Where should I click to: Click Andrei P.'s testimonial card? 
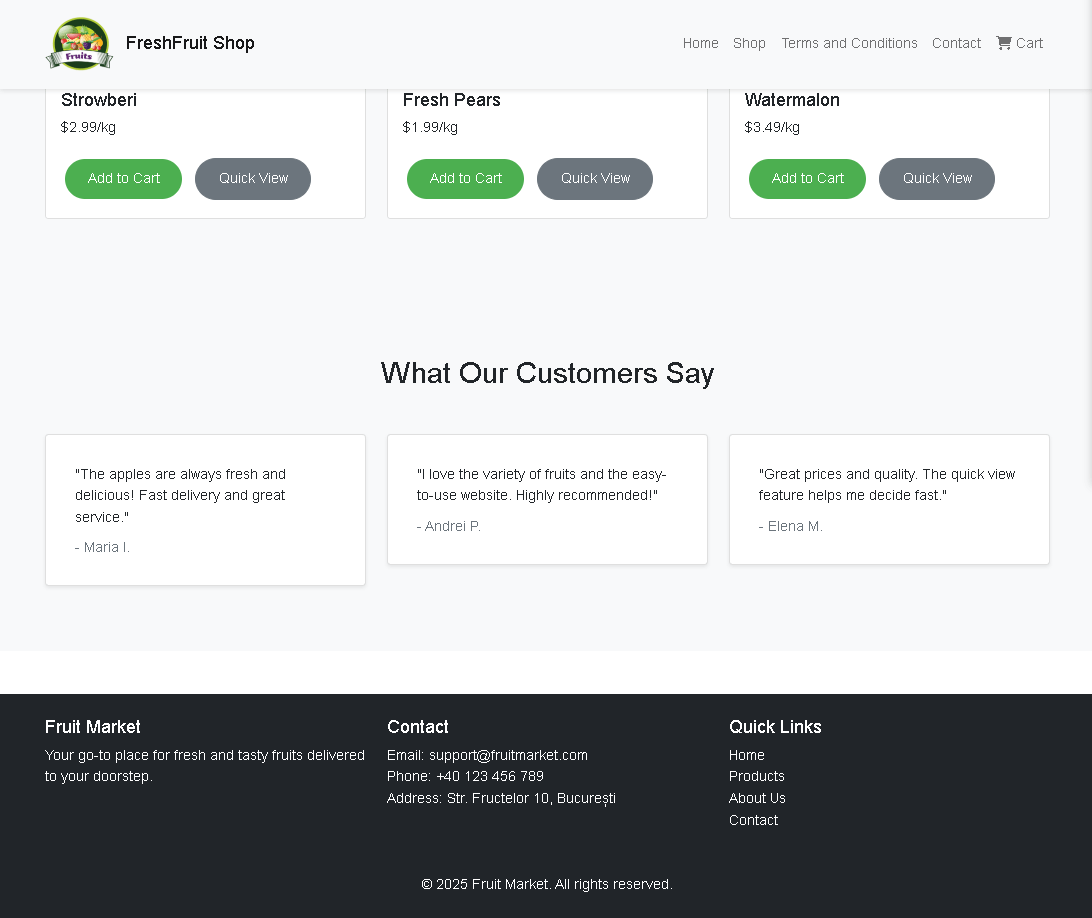point(547,499)
